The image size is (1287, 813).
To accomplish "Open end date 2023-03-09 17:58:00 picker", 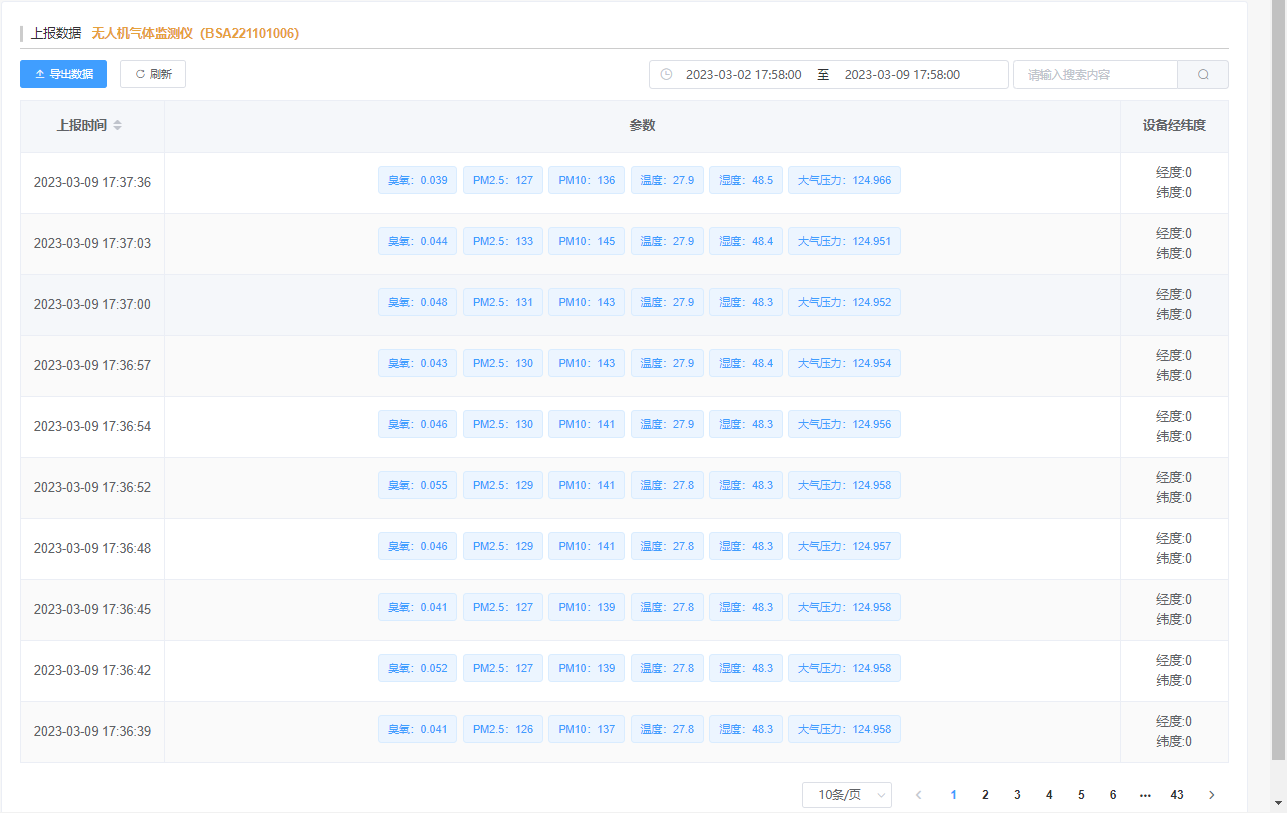I will click(902, 75).
